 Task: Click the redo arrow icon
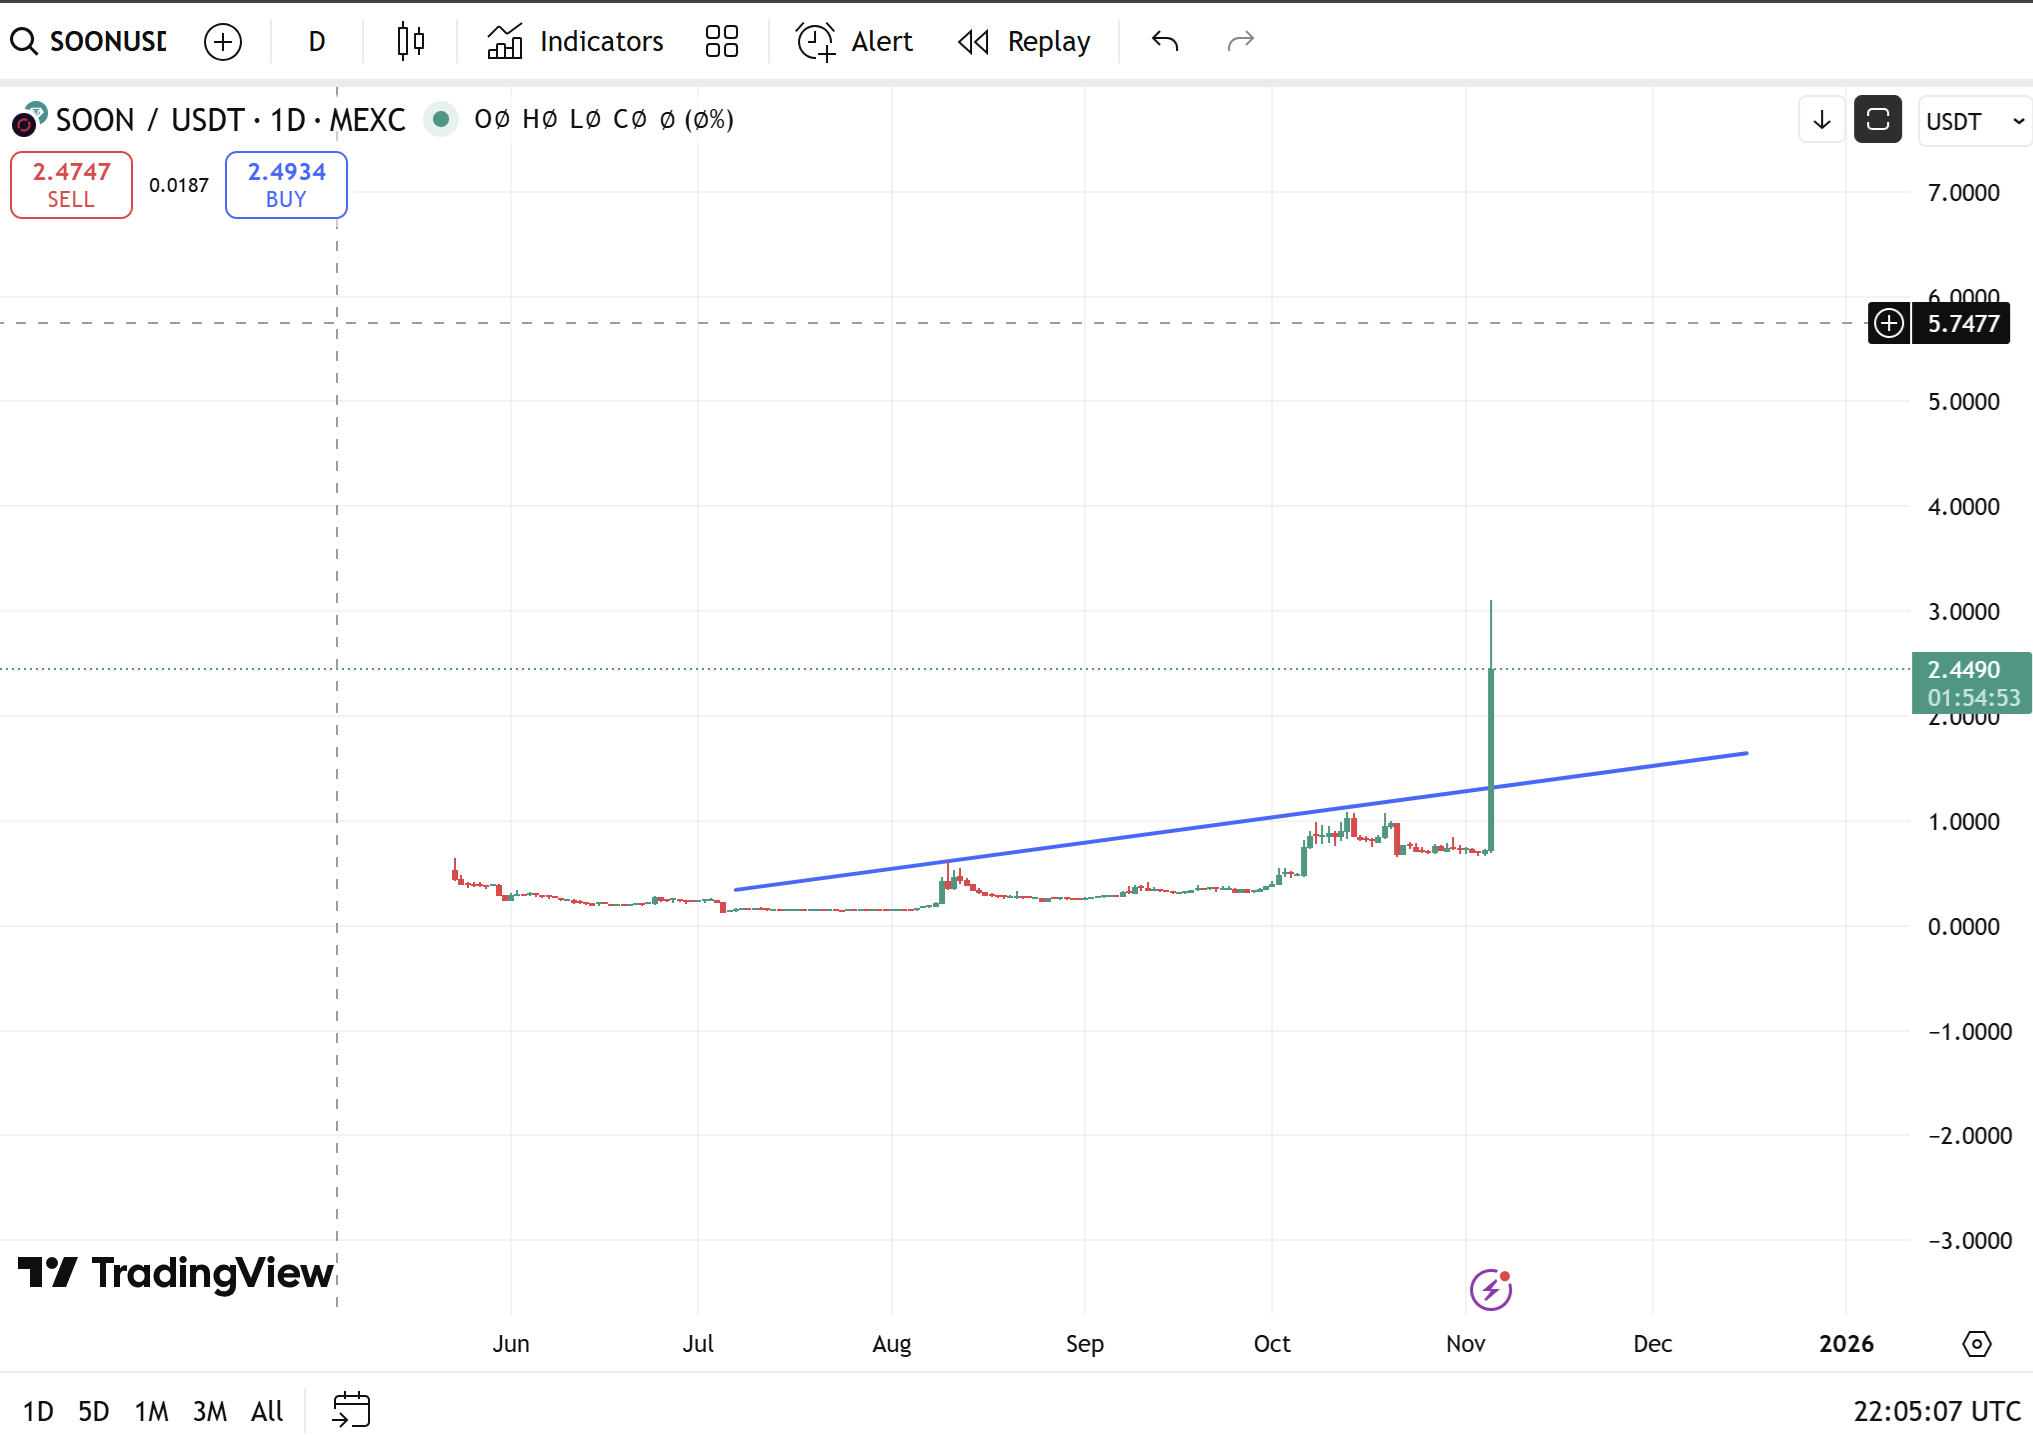[1239, 41]
